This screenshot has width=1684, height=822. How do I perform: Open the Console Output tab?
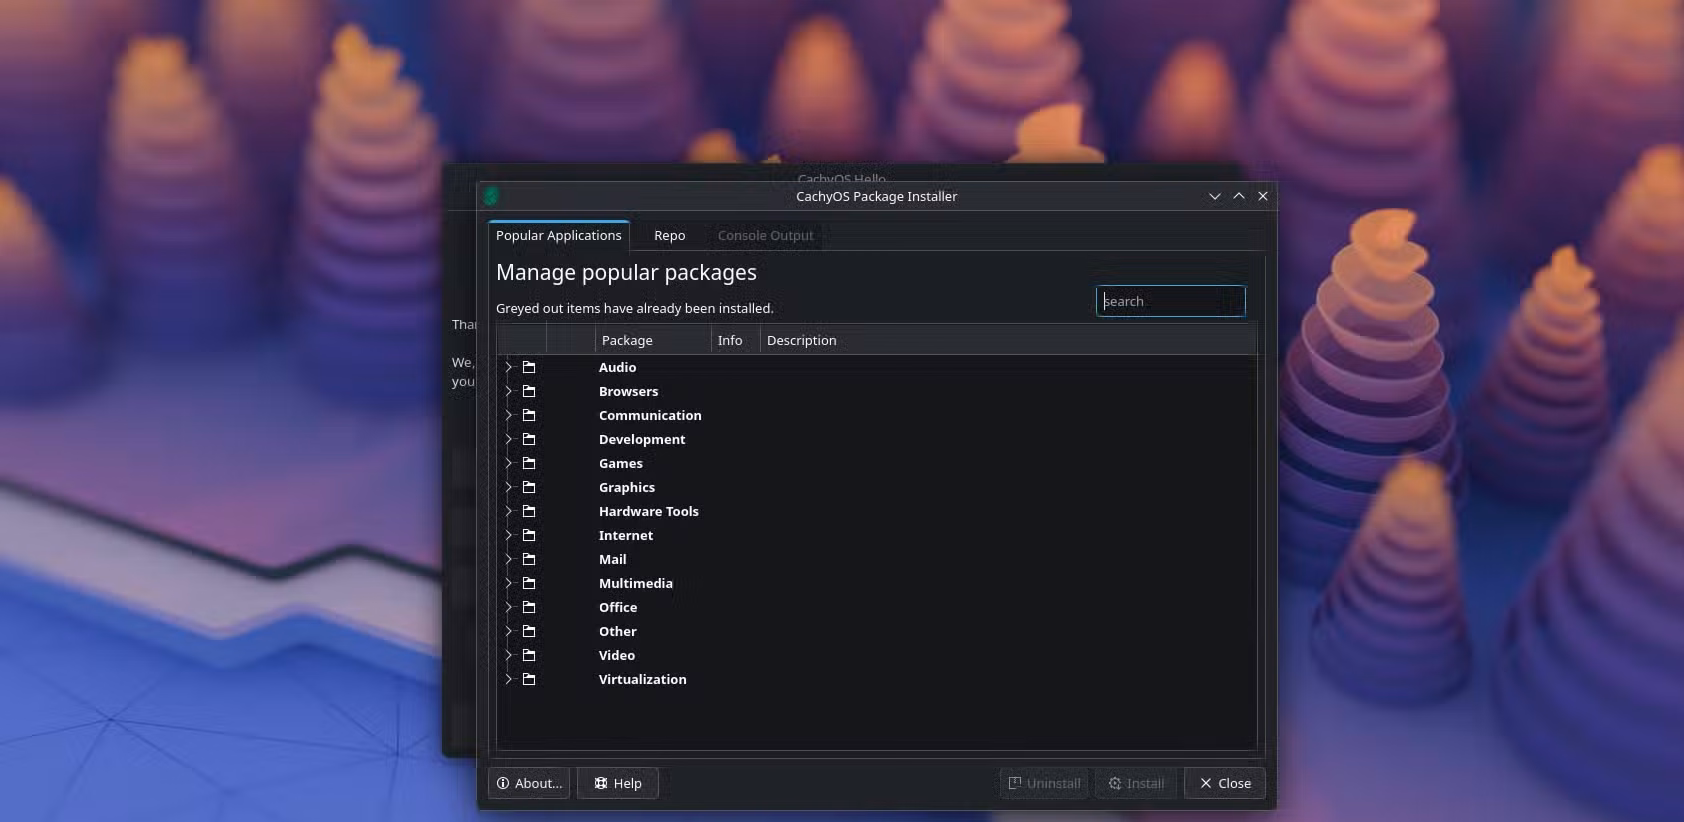tap(766, 236)
